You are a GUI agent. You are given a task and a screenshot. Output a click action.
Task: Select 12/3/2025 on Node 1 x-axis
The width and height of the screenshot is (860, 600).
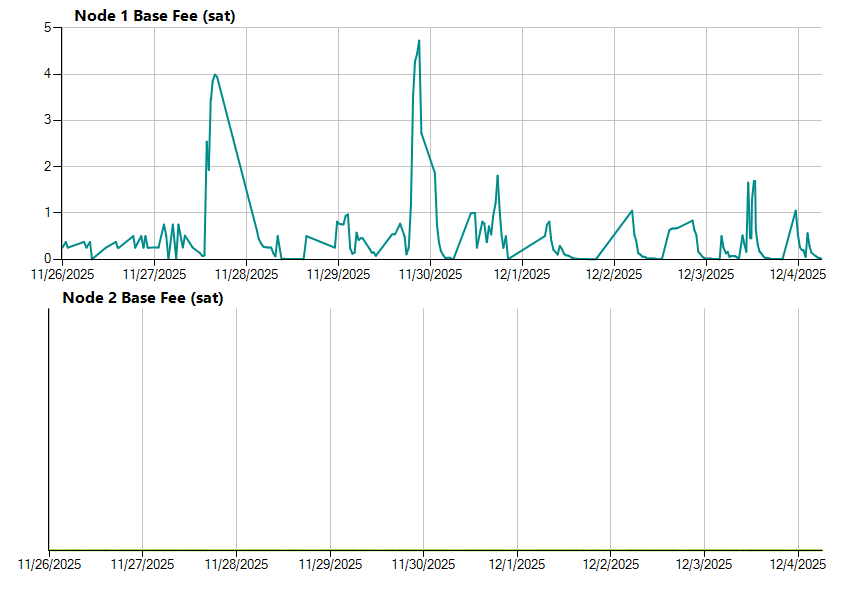707,273
